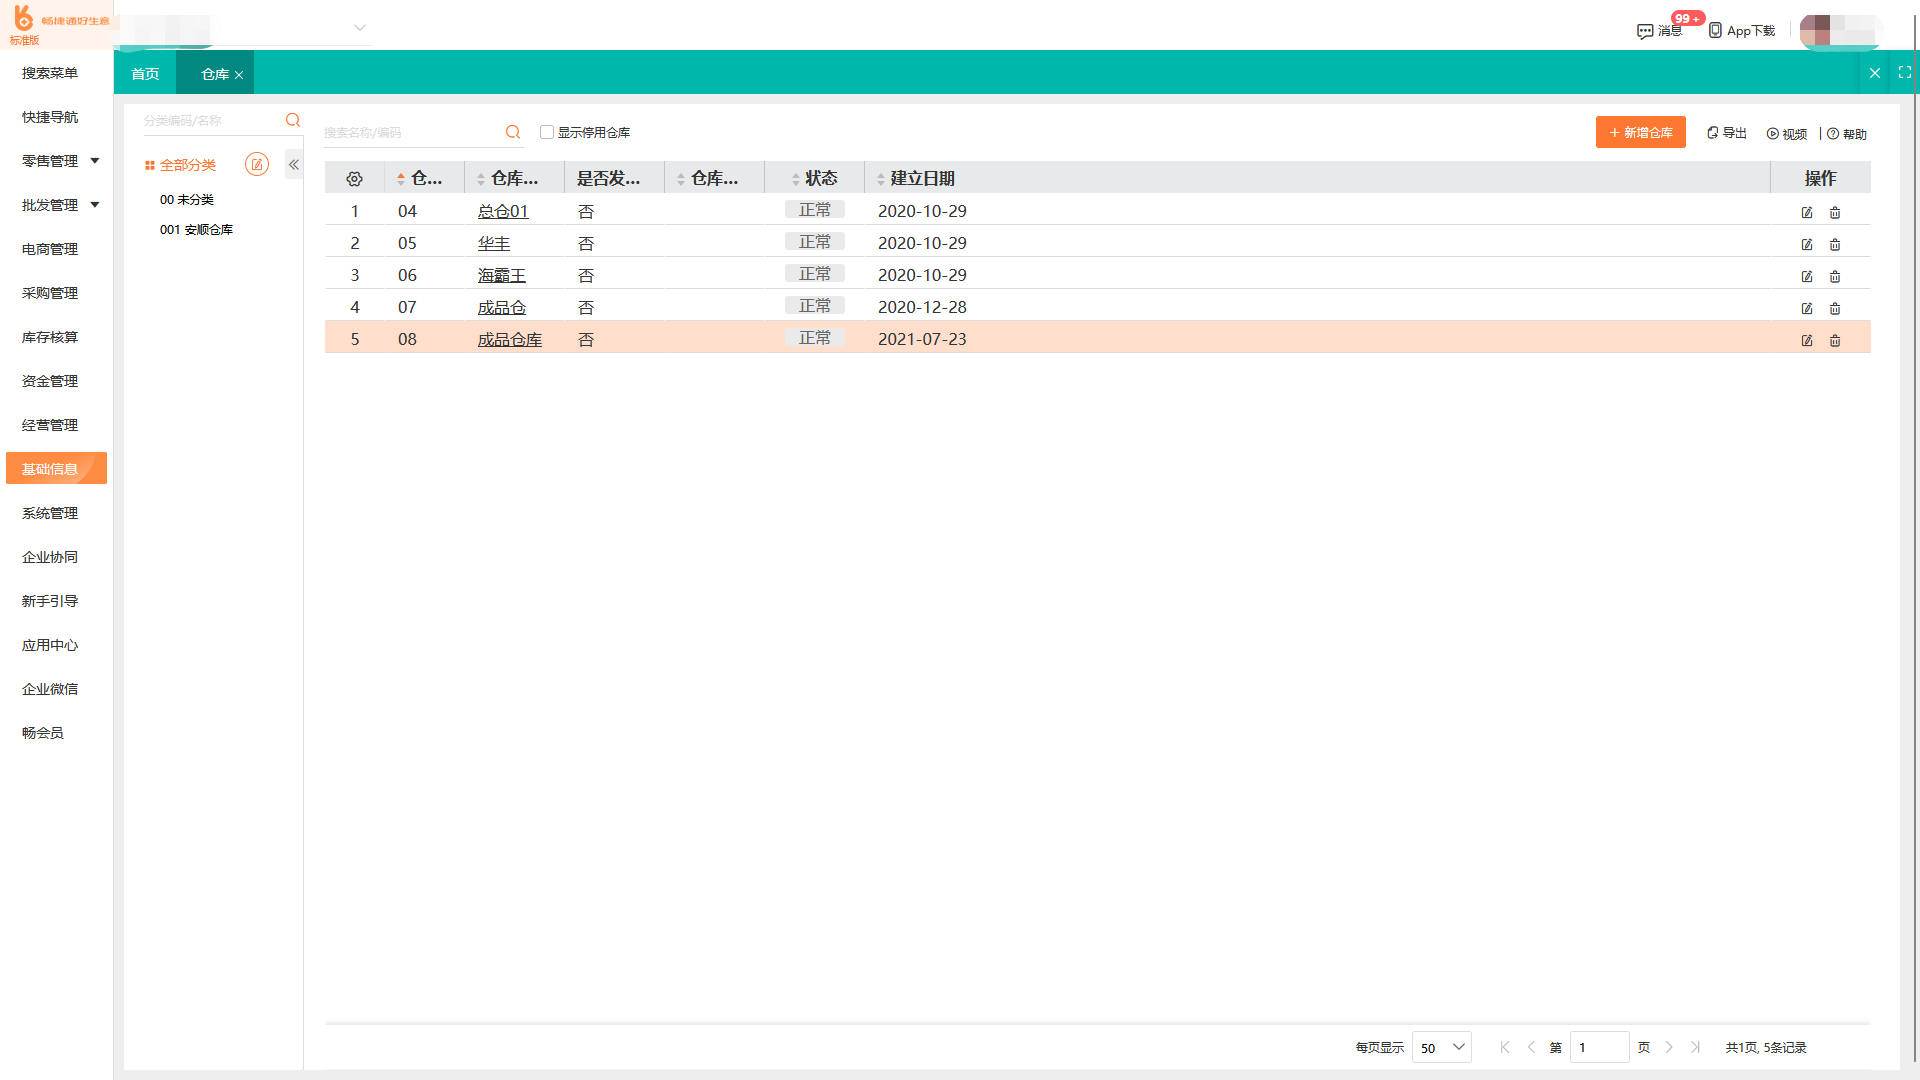Click 新增仓库 button
Image resolution: width=1920 pixels, height=1080 pixels.
[x=1640, y=131]
